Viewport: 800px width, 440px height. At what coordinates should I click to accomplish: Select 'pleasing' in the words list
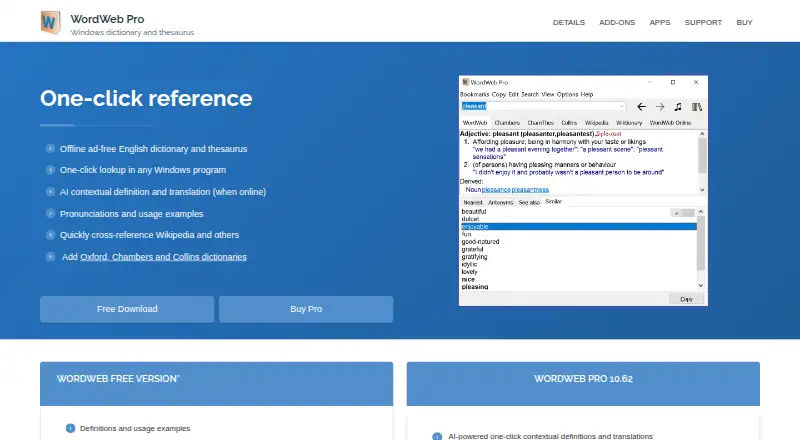pyautogui.click(x=475, y=287)
